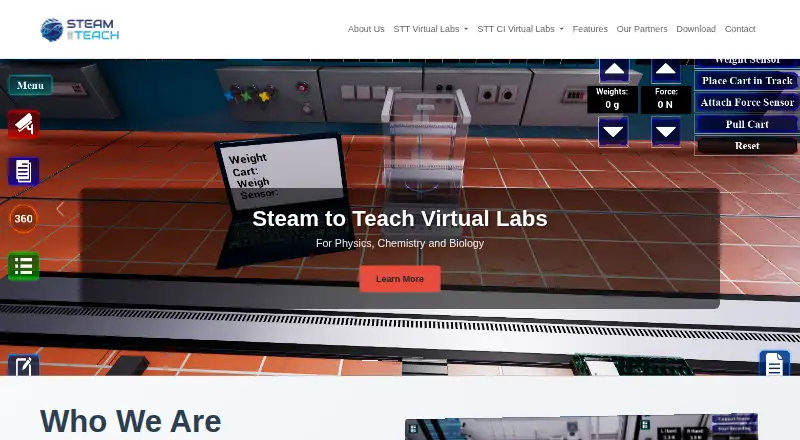Click the laptop screen showing Weight Cart
The height and width of the screenshot is (440, 800).
point(284,173)
